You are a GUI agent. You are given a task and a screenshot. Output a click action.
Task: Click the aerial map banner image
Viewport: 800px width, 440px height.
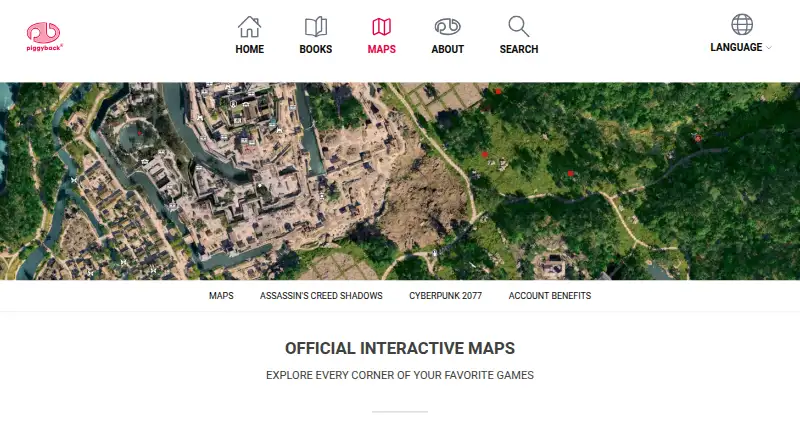[x=400, y=181]
